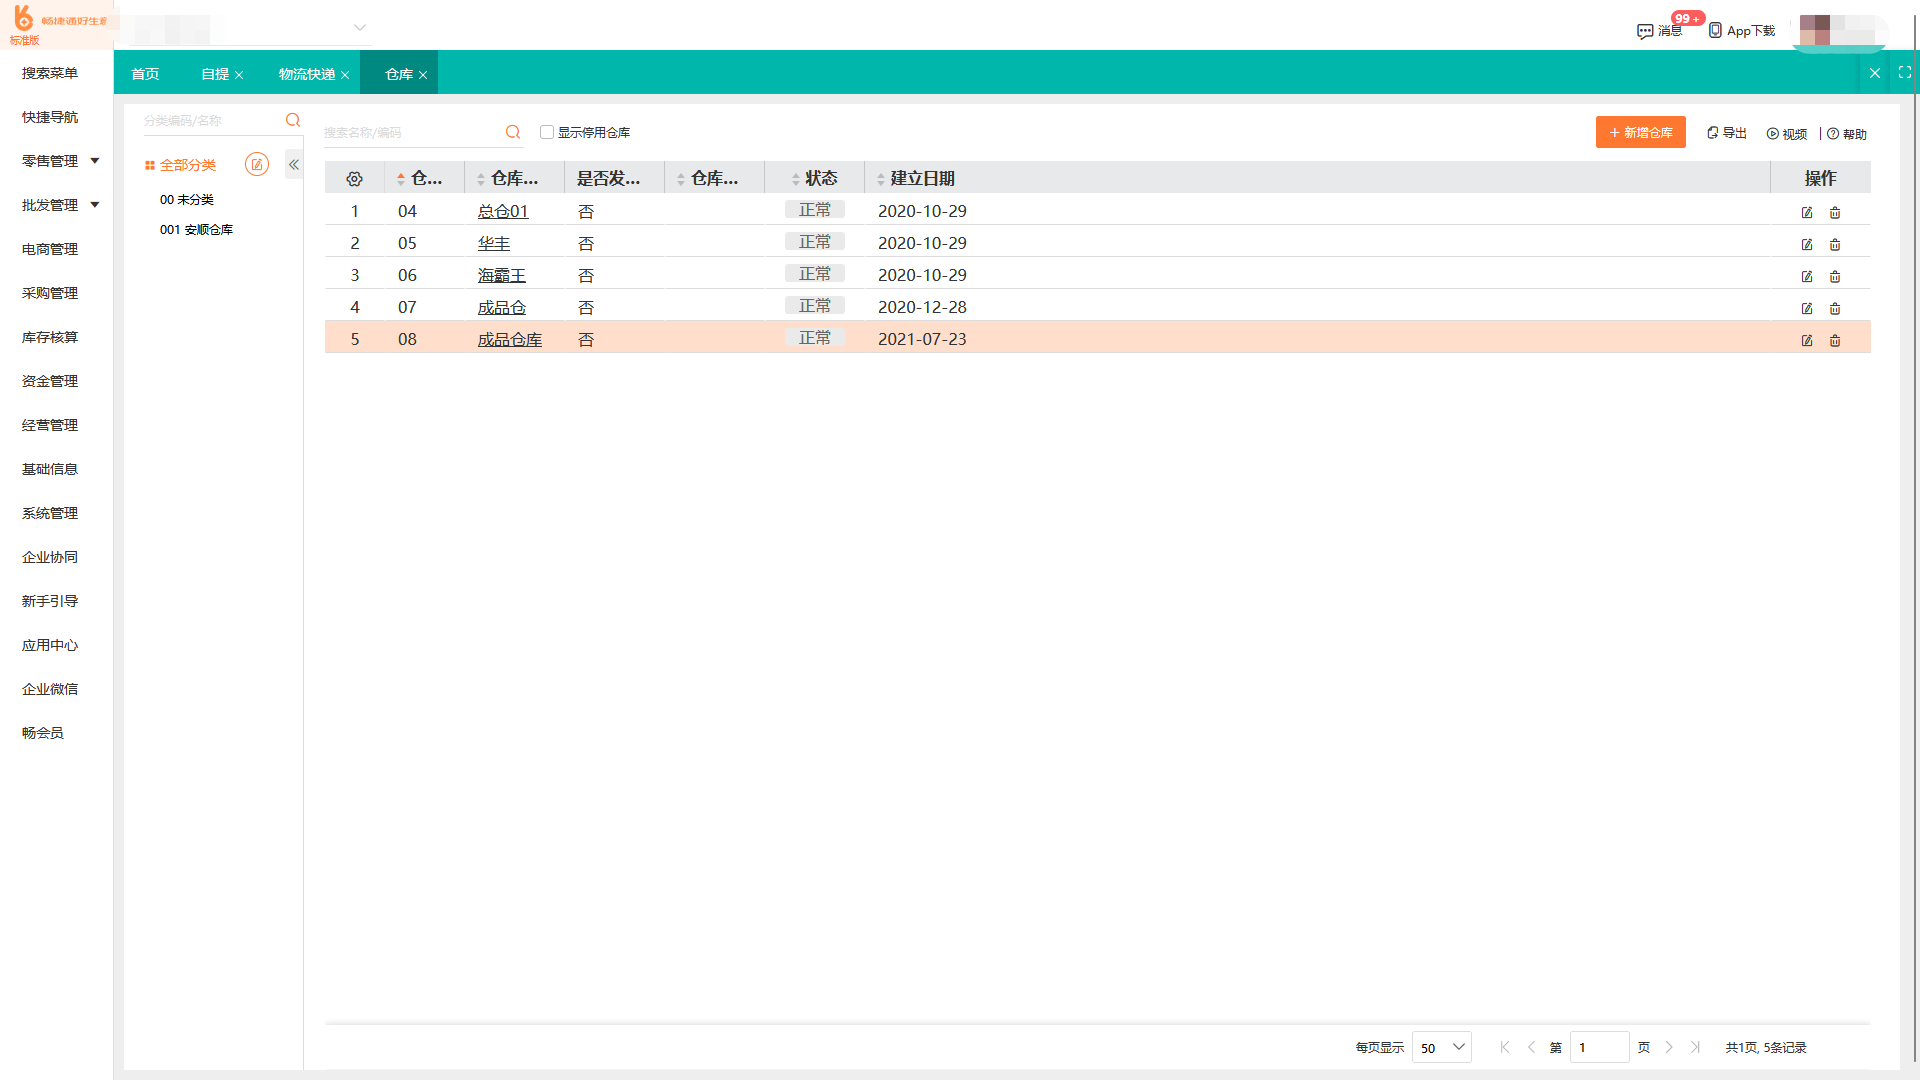Screen dimensions: 1920x1080
Task: Select page size 50 dropdown
Action: (1439, 1047)
